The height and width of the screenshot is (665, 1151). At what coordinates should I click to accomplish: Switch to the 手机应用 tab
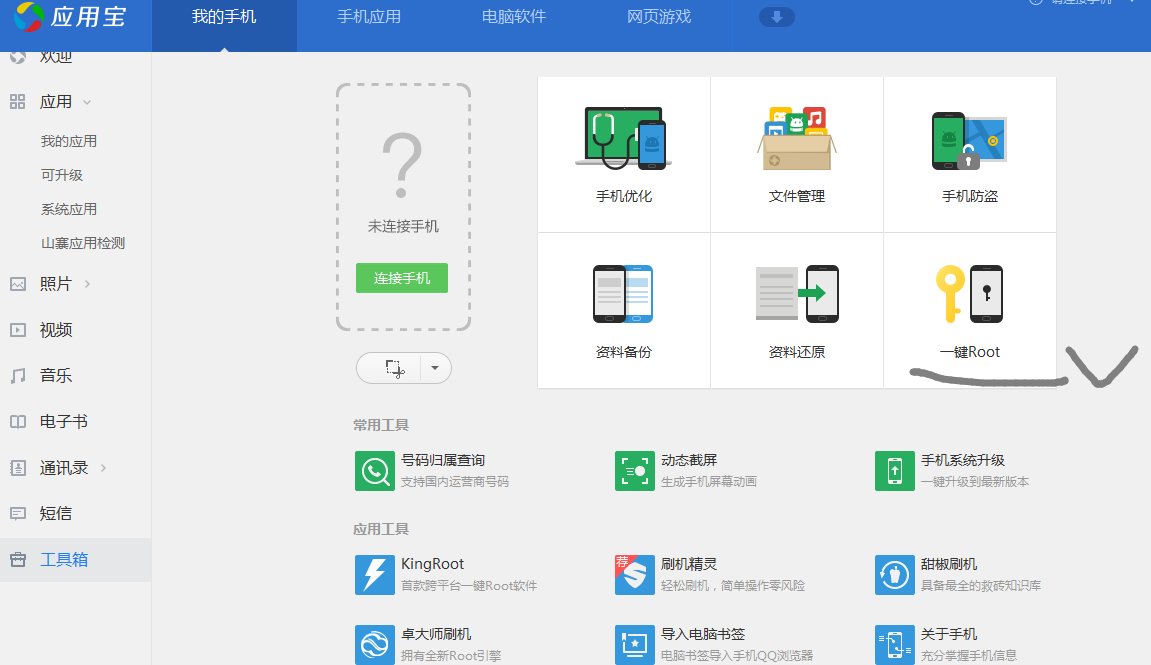(x=369, y=17)
